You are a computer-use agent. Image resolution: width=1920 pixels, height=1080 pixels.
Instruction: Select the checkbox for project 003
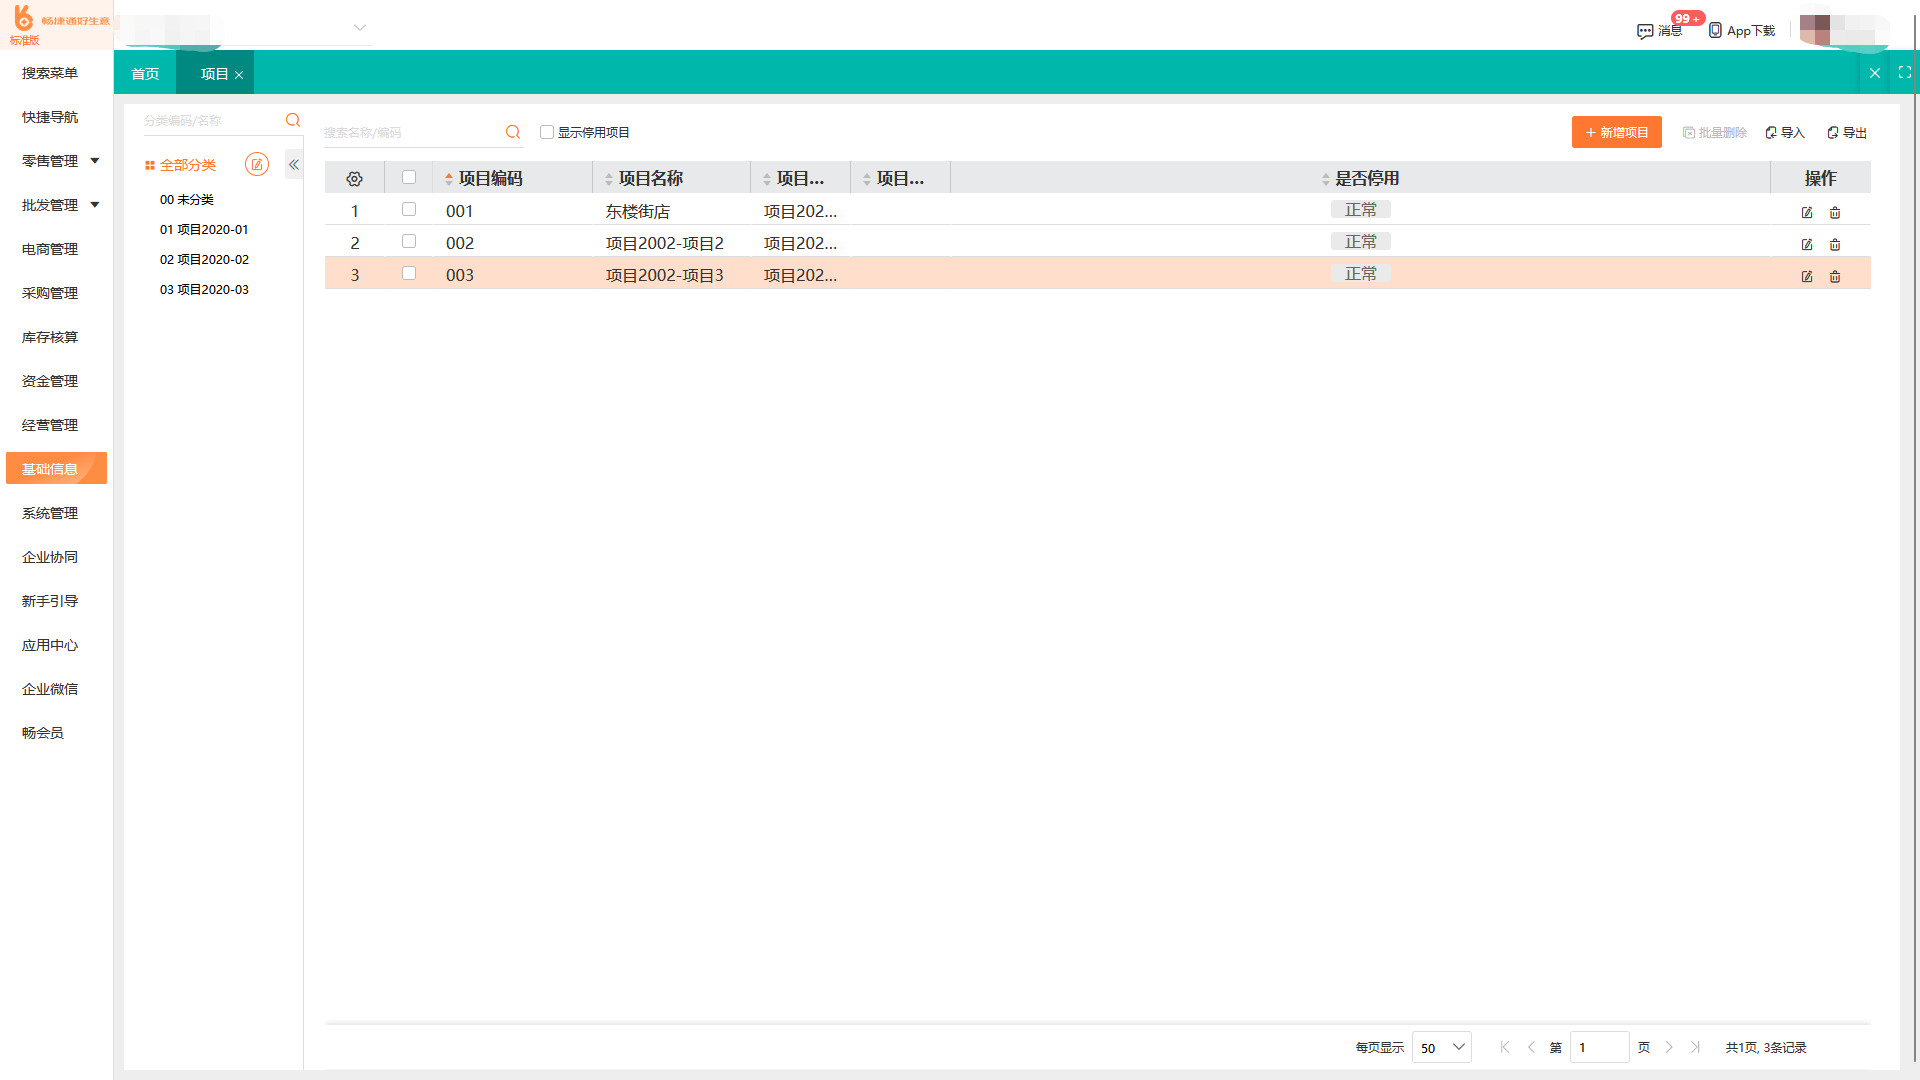click(409, 273)
